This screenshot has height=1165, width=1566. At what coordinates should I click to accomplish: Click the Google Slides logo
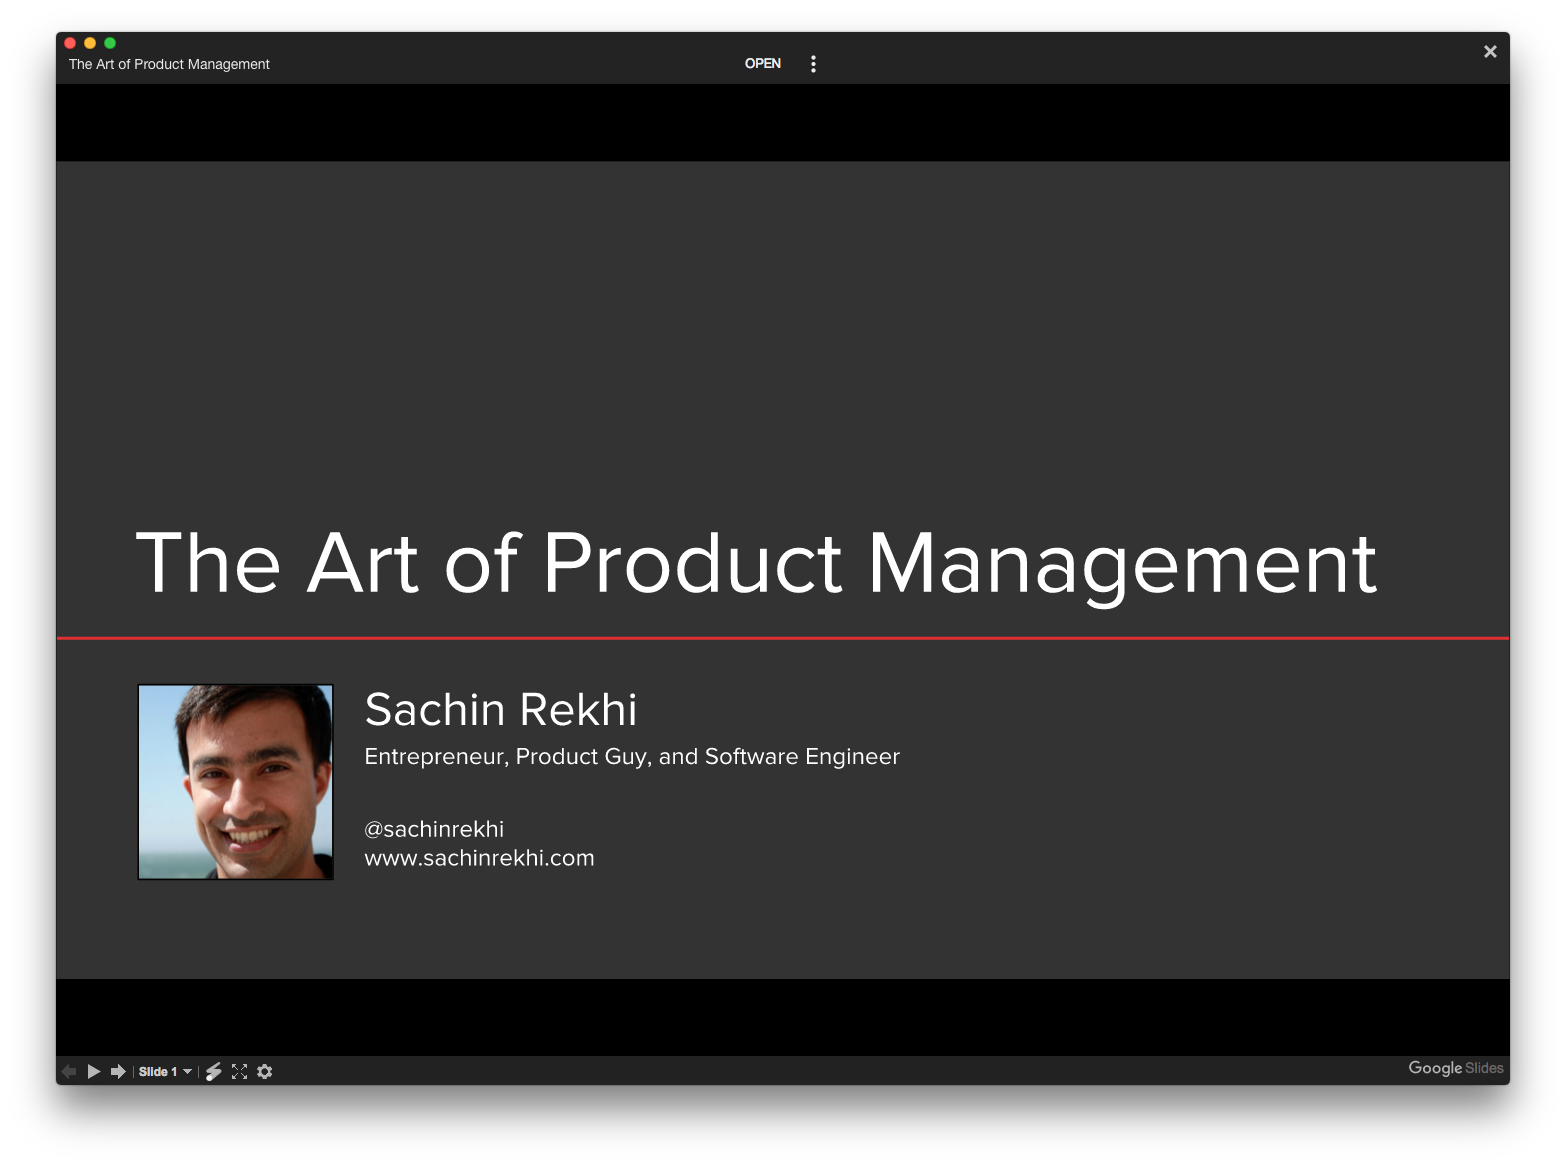(1455, 1068)
